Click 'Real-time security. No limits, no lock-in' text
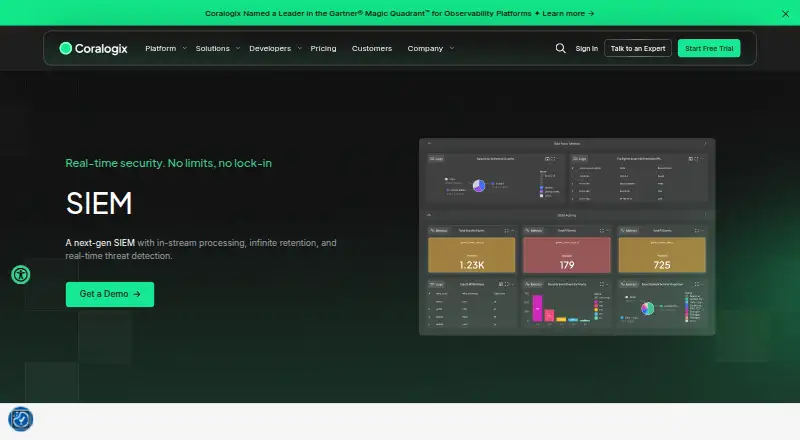This screenshot has width=800, height=440. click(168, 163)
